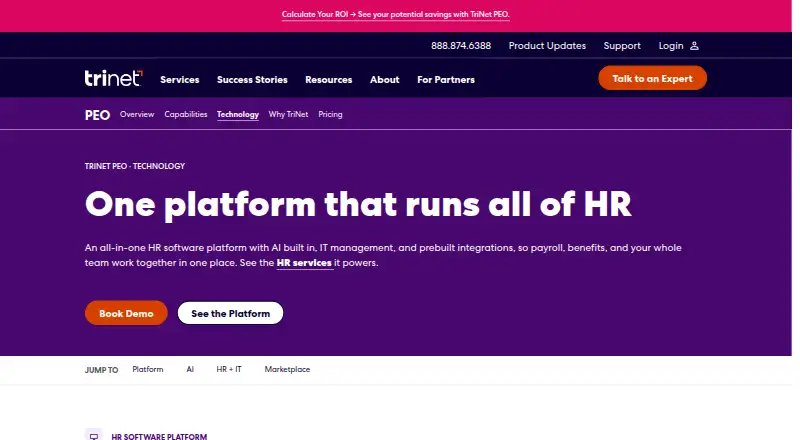Go to Support page
Image resolution: width=800 pixels, height=440 pixels.
tap(622, 46)
